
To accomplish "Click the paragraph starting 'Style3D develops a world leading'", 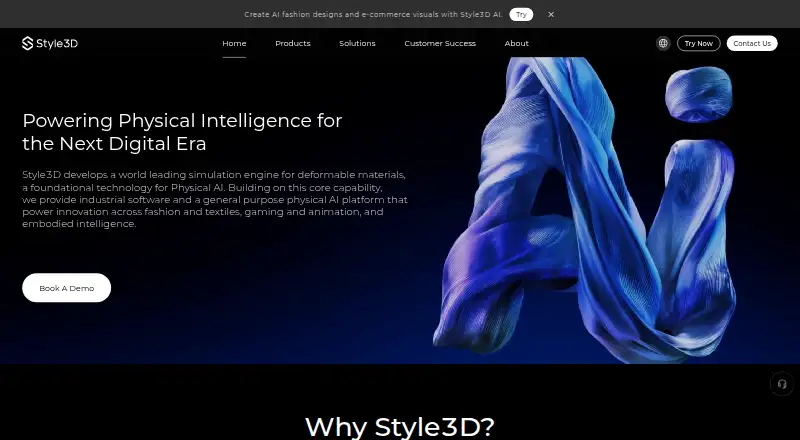I will coord(215,199).
